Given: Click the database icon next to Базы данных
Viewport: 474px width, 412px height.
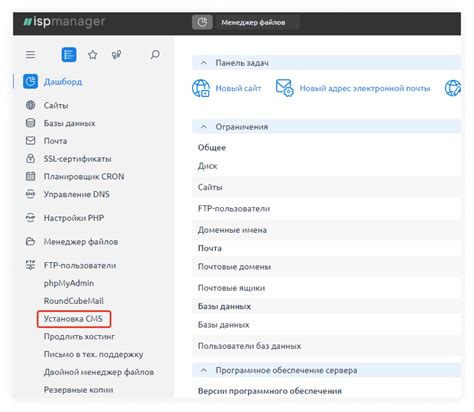Looking at the screenshot, I should (x=30, y=123).
